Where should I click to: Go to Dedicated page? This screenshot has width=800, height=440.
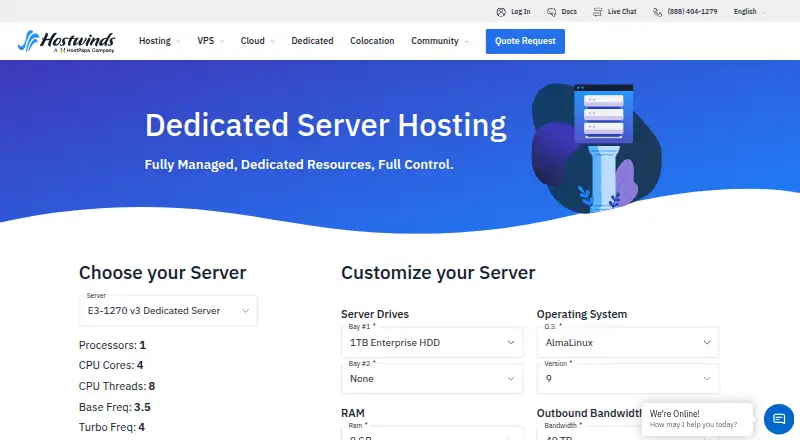312,41
